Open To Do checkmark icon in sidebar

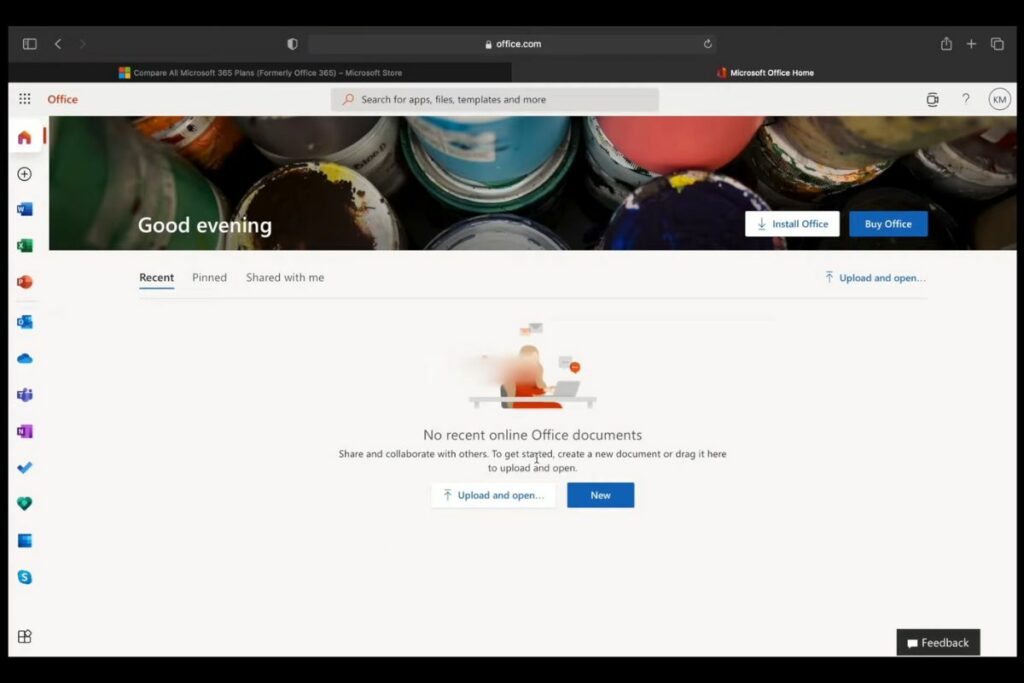point(25,468)
